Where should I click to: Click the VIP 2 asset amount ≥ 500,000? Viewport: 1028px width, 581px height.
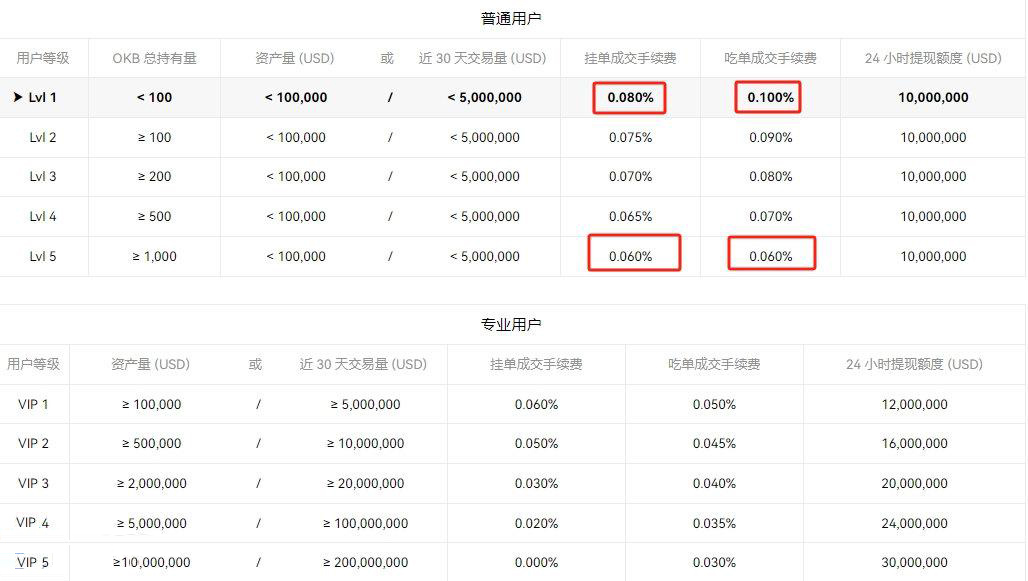pos(151,443)
